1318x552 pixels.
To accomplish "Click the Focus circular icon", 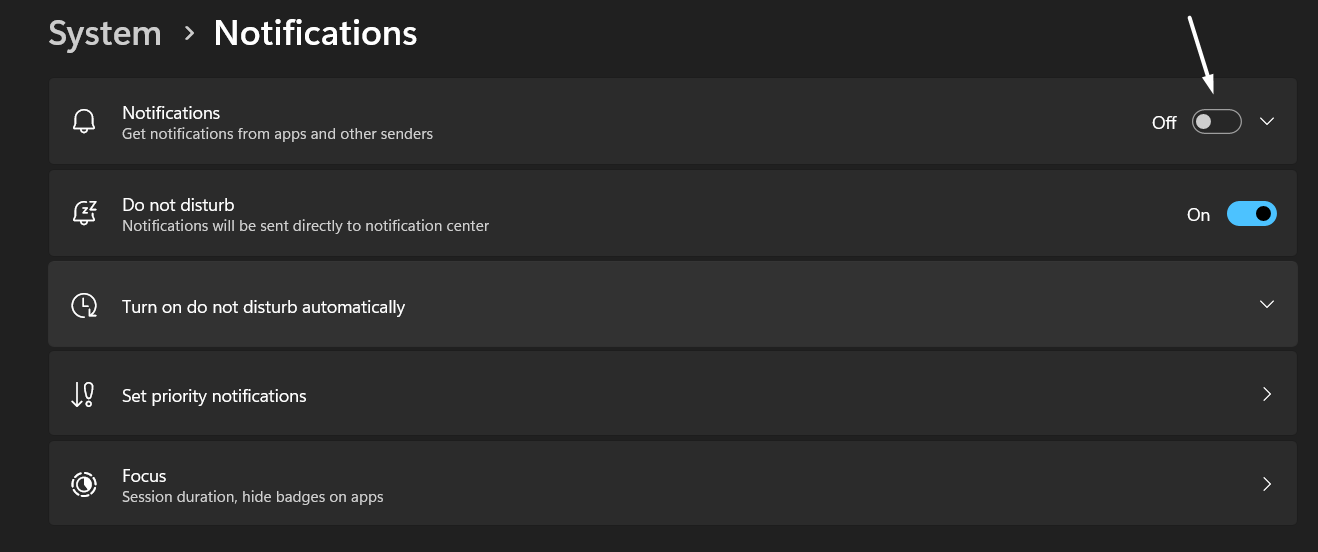I will click(x=84, y=485).
